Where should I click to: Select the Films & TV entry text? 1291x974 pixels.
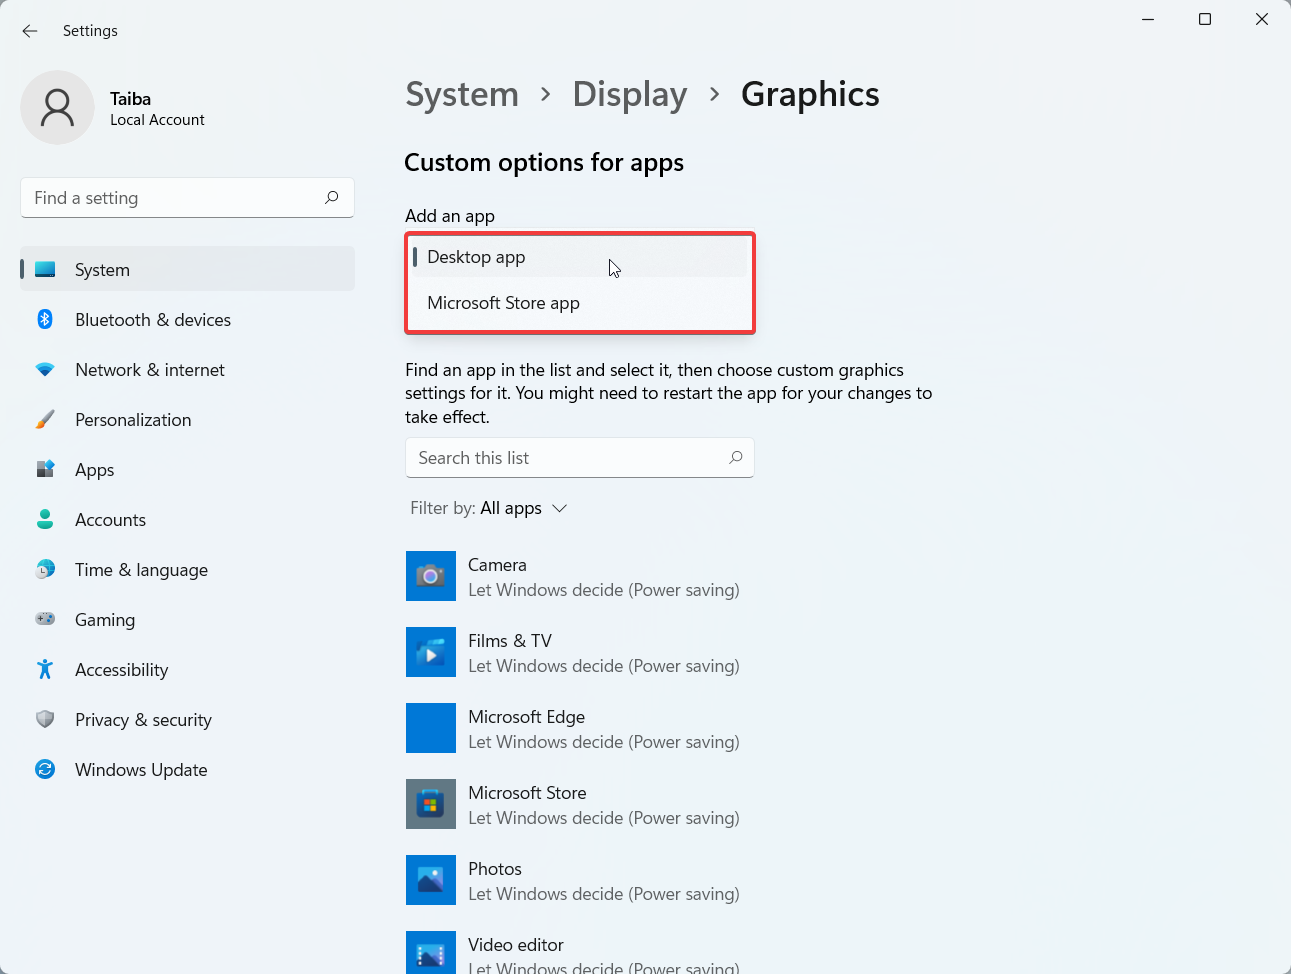coord(510,641)
